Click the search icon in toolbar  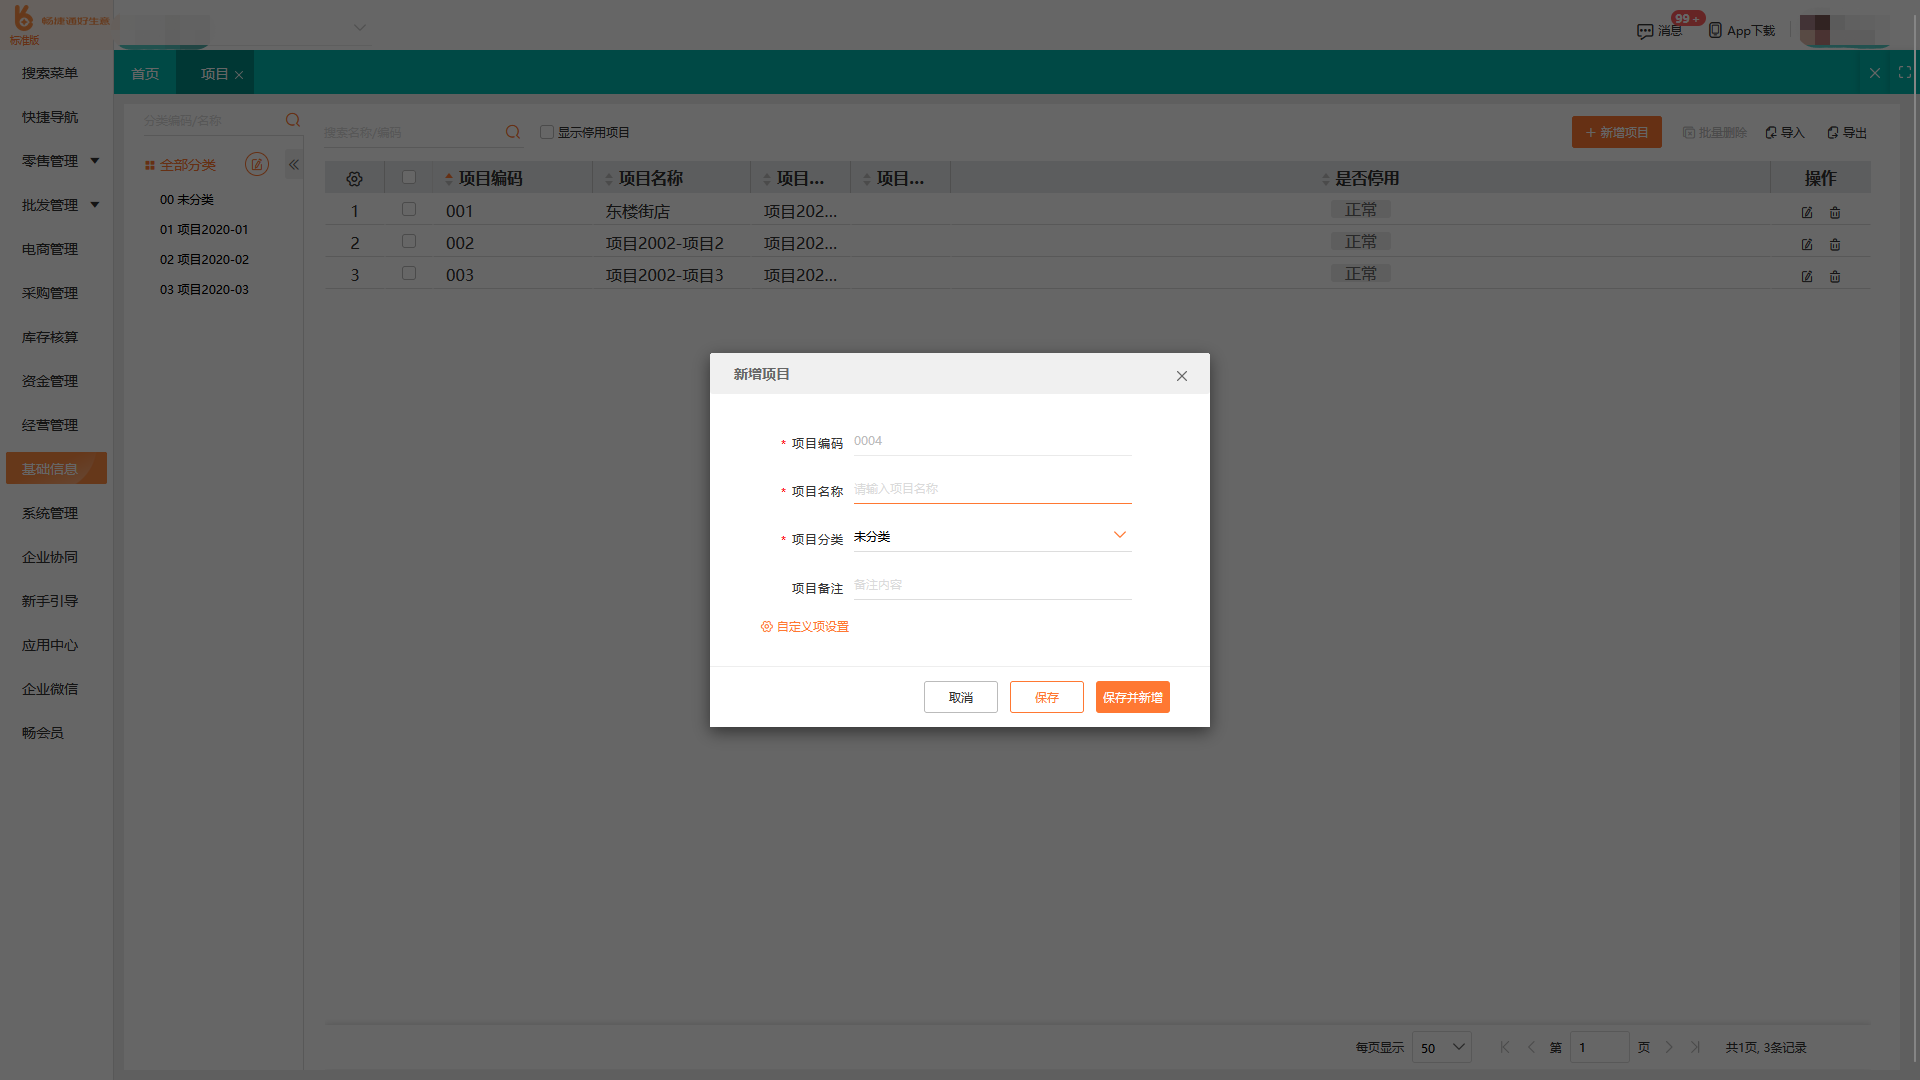click(513, 132)
